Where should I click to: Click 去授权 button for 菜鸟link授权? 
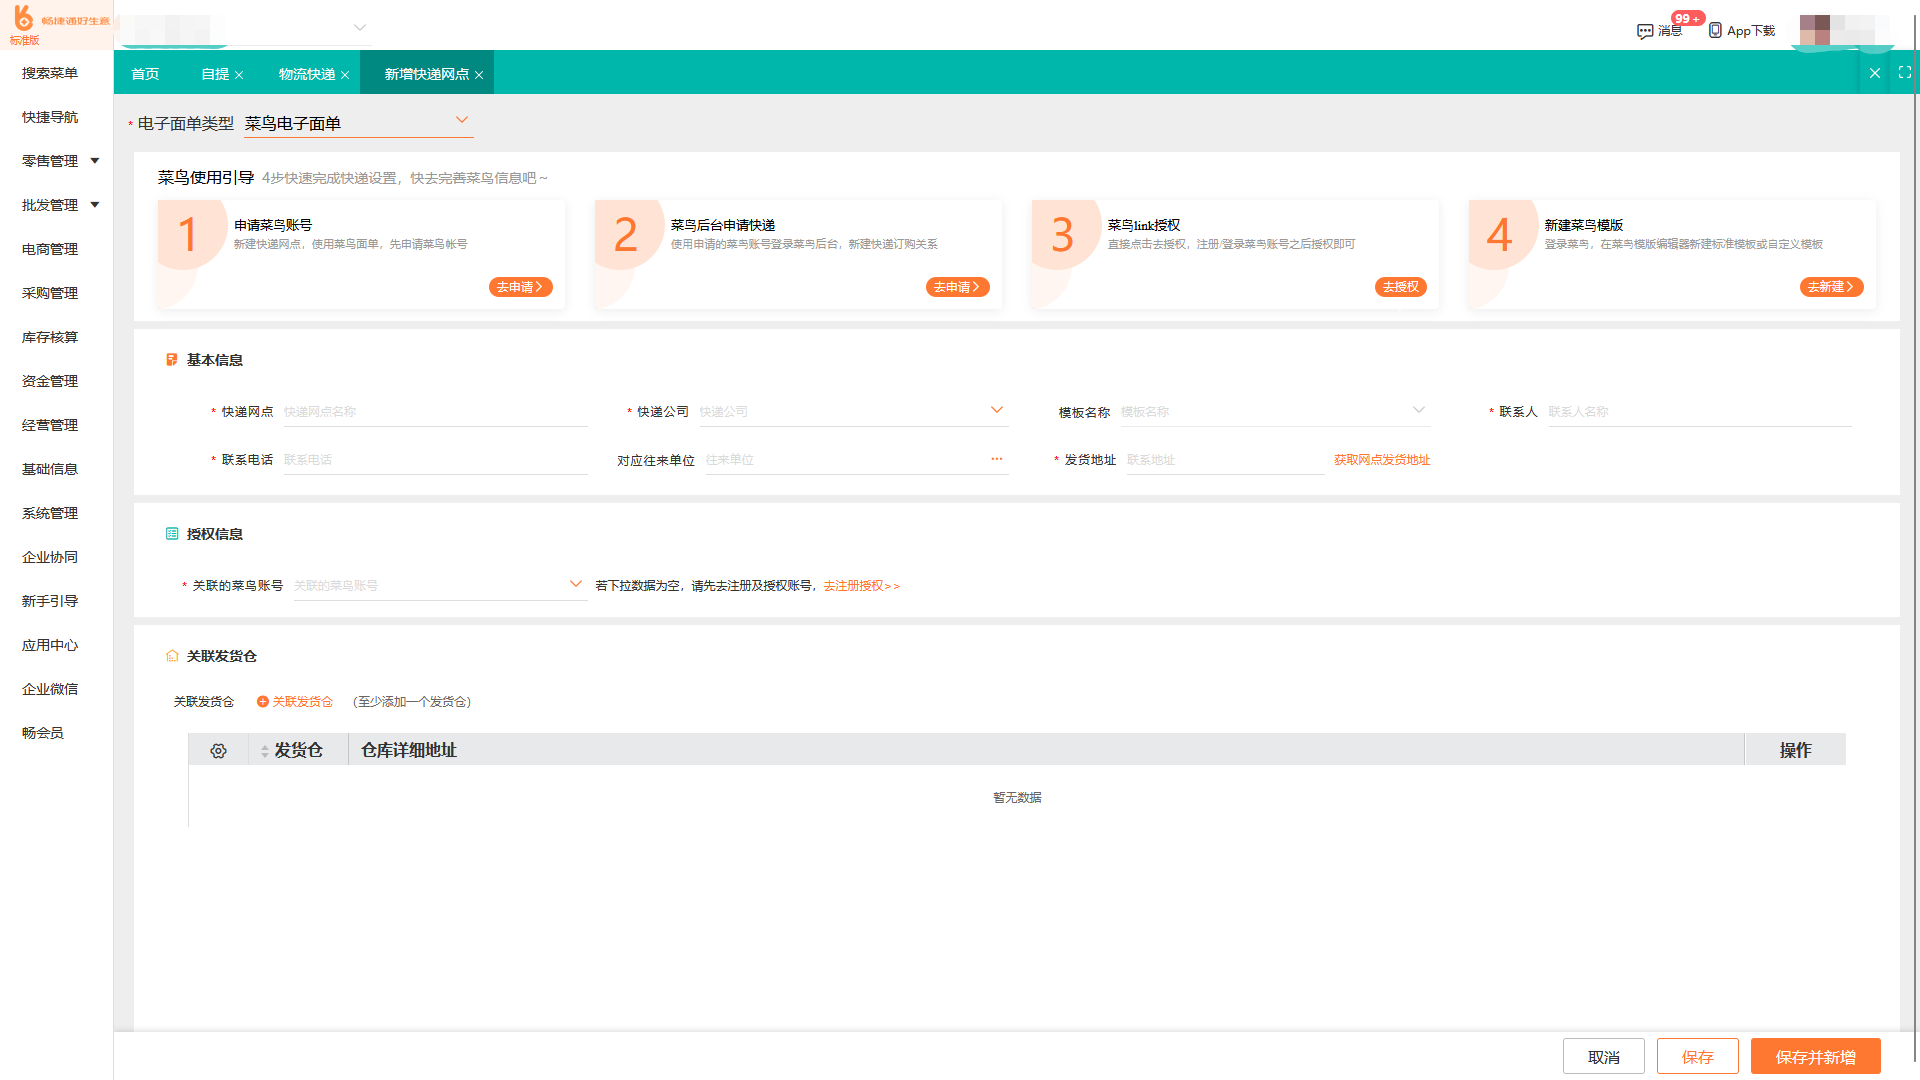point(1400,287)
